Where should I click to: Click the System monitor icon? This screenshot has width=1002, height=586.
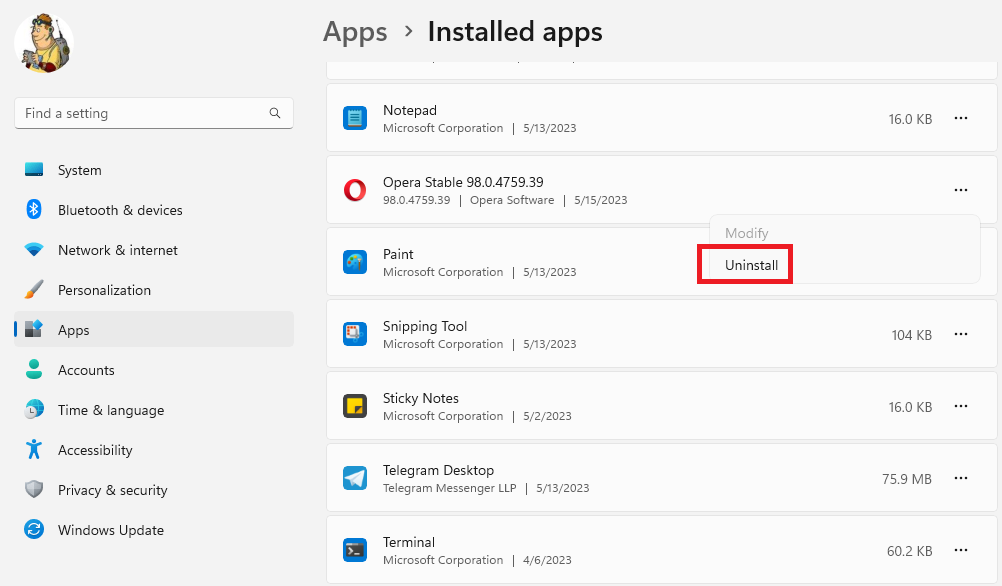[x=34, y=169]
